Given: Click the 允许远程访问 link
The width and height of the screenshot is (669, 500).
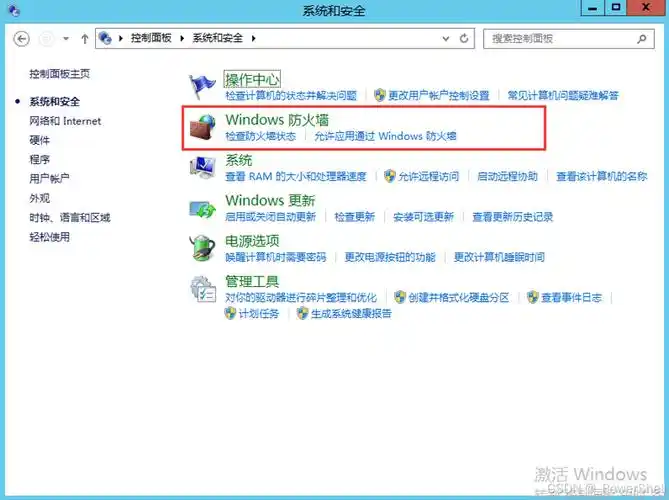Looking at the screenshot, I should (427, 176).
